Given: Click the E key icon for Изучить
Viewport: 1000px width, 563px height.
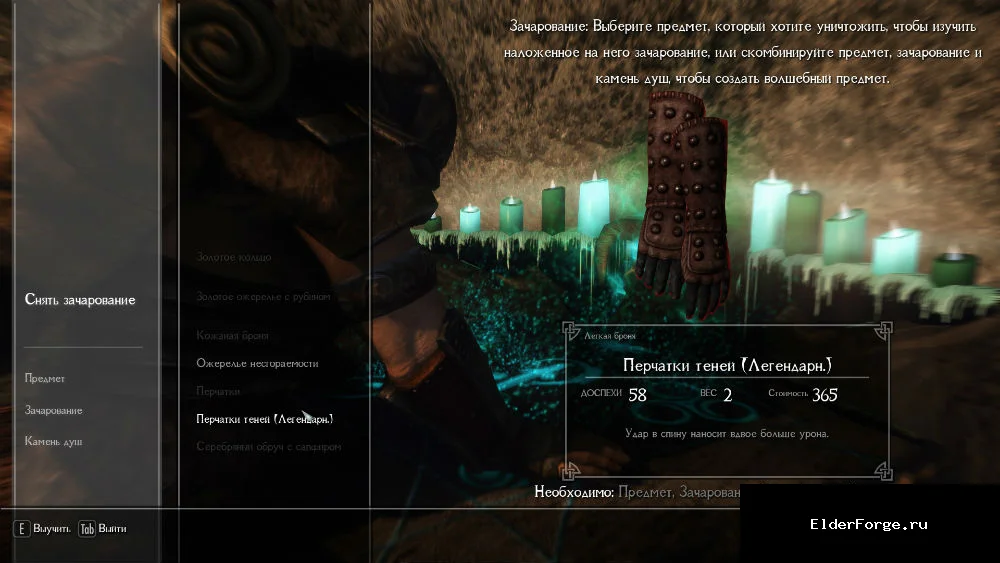Looking at the screenshot, I should [20, 528].
